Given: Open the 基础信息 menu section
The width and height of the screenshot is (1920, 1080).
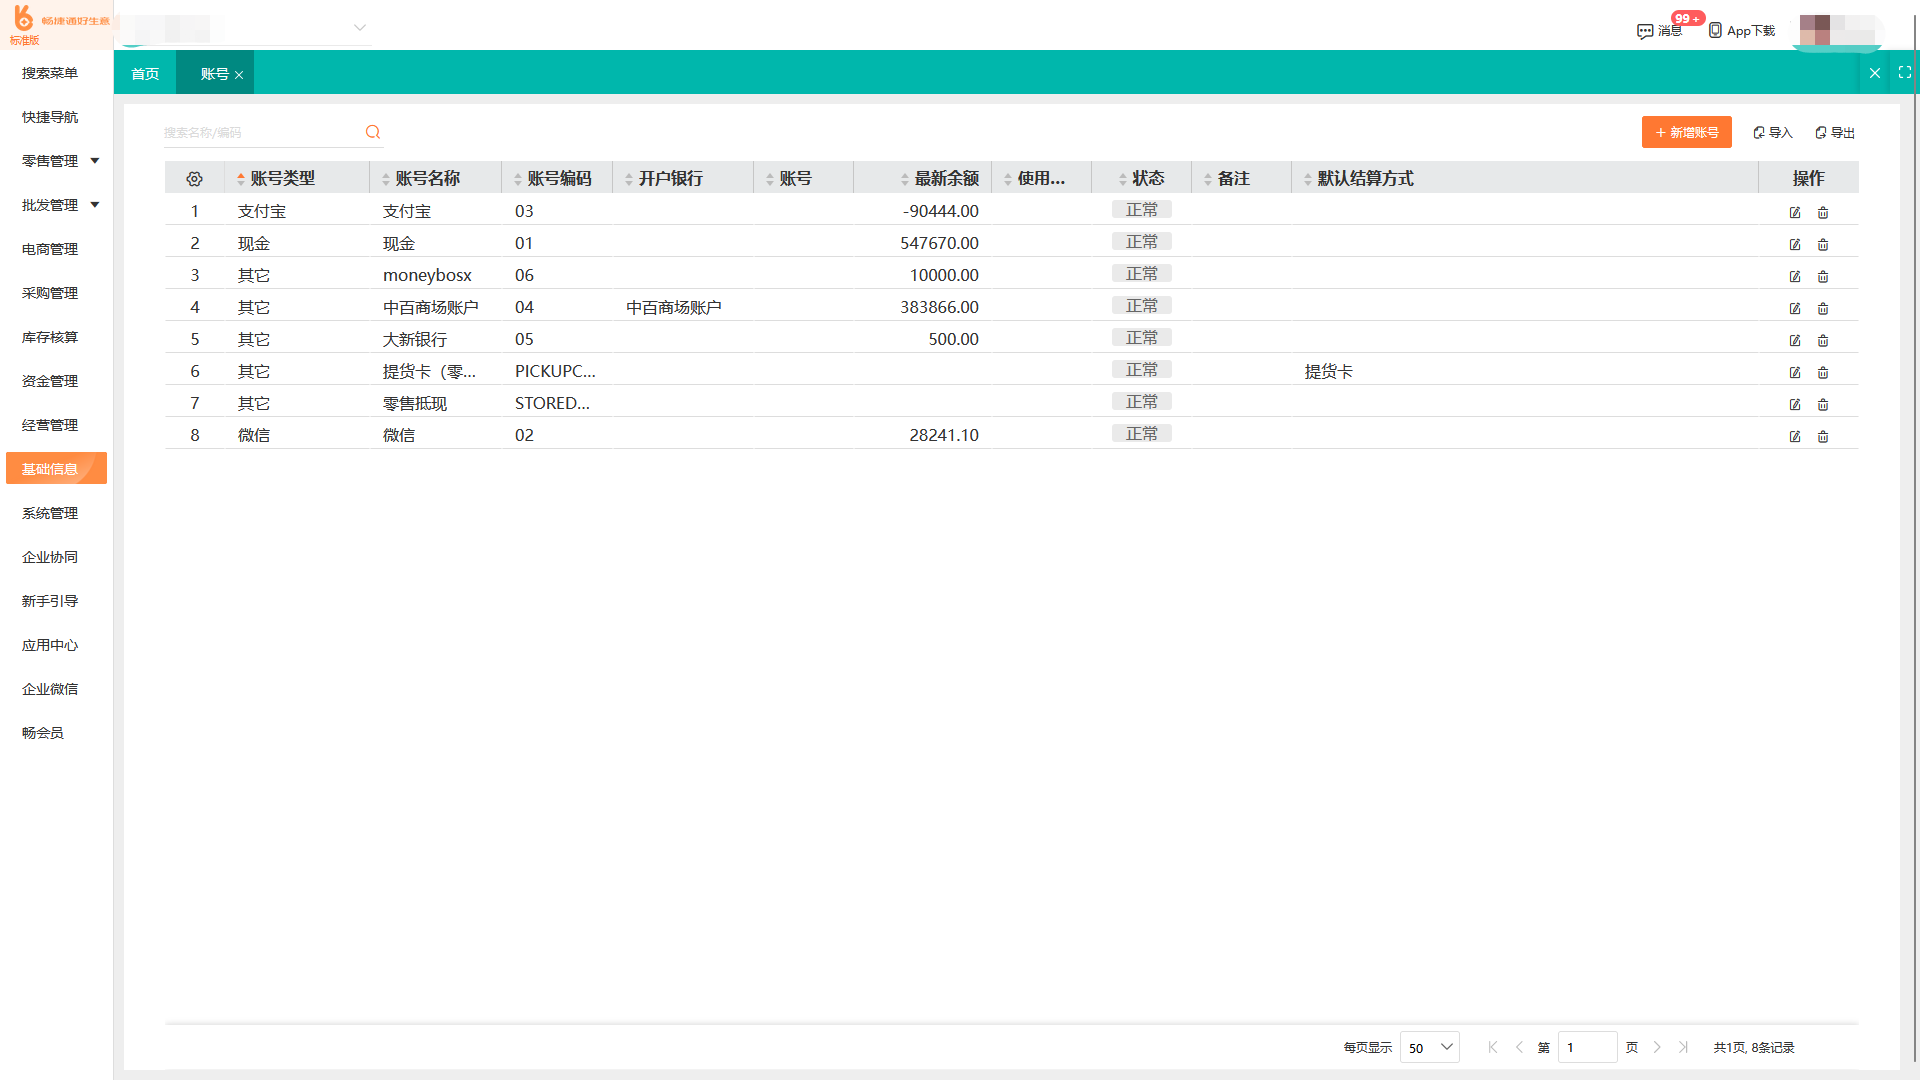Looking at the screenshot, I should click(54, 468).
